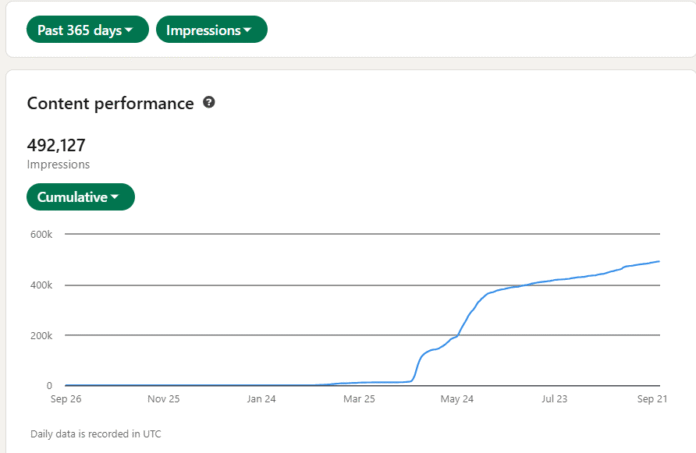Click the 400k y-axis label

tap(42, 285)
